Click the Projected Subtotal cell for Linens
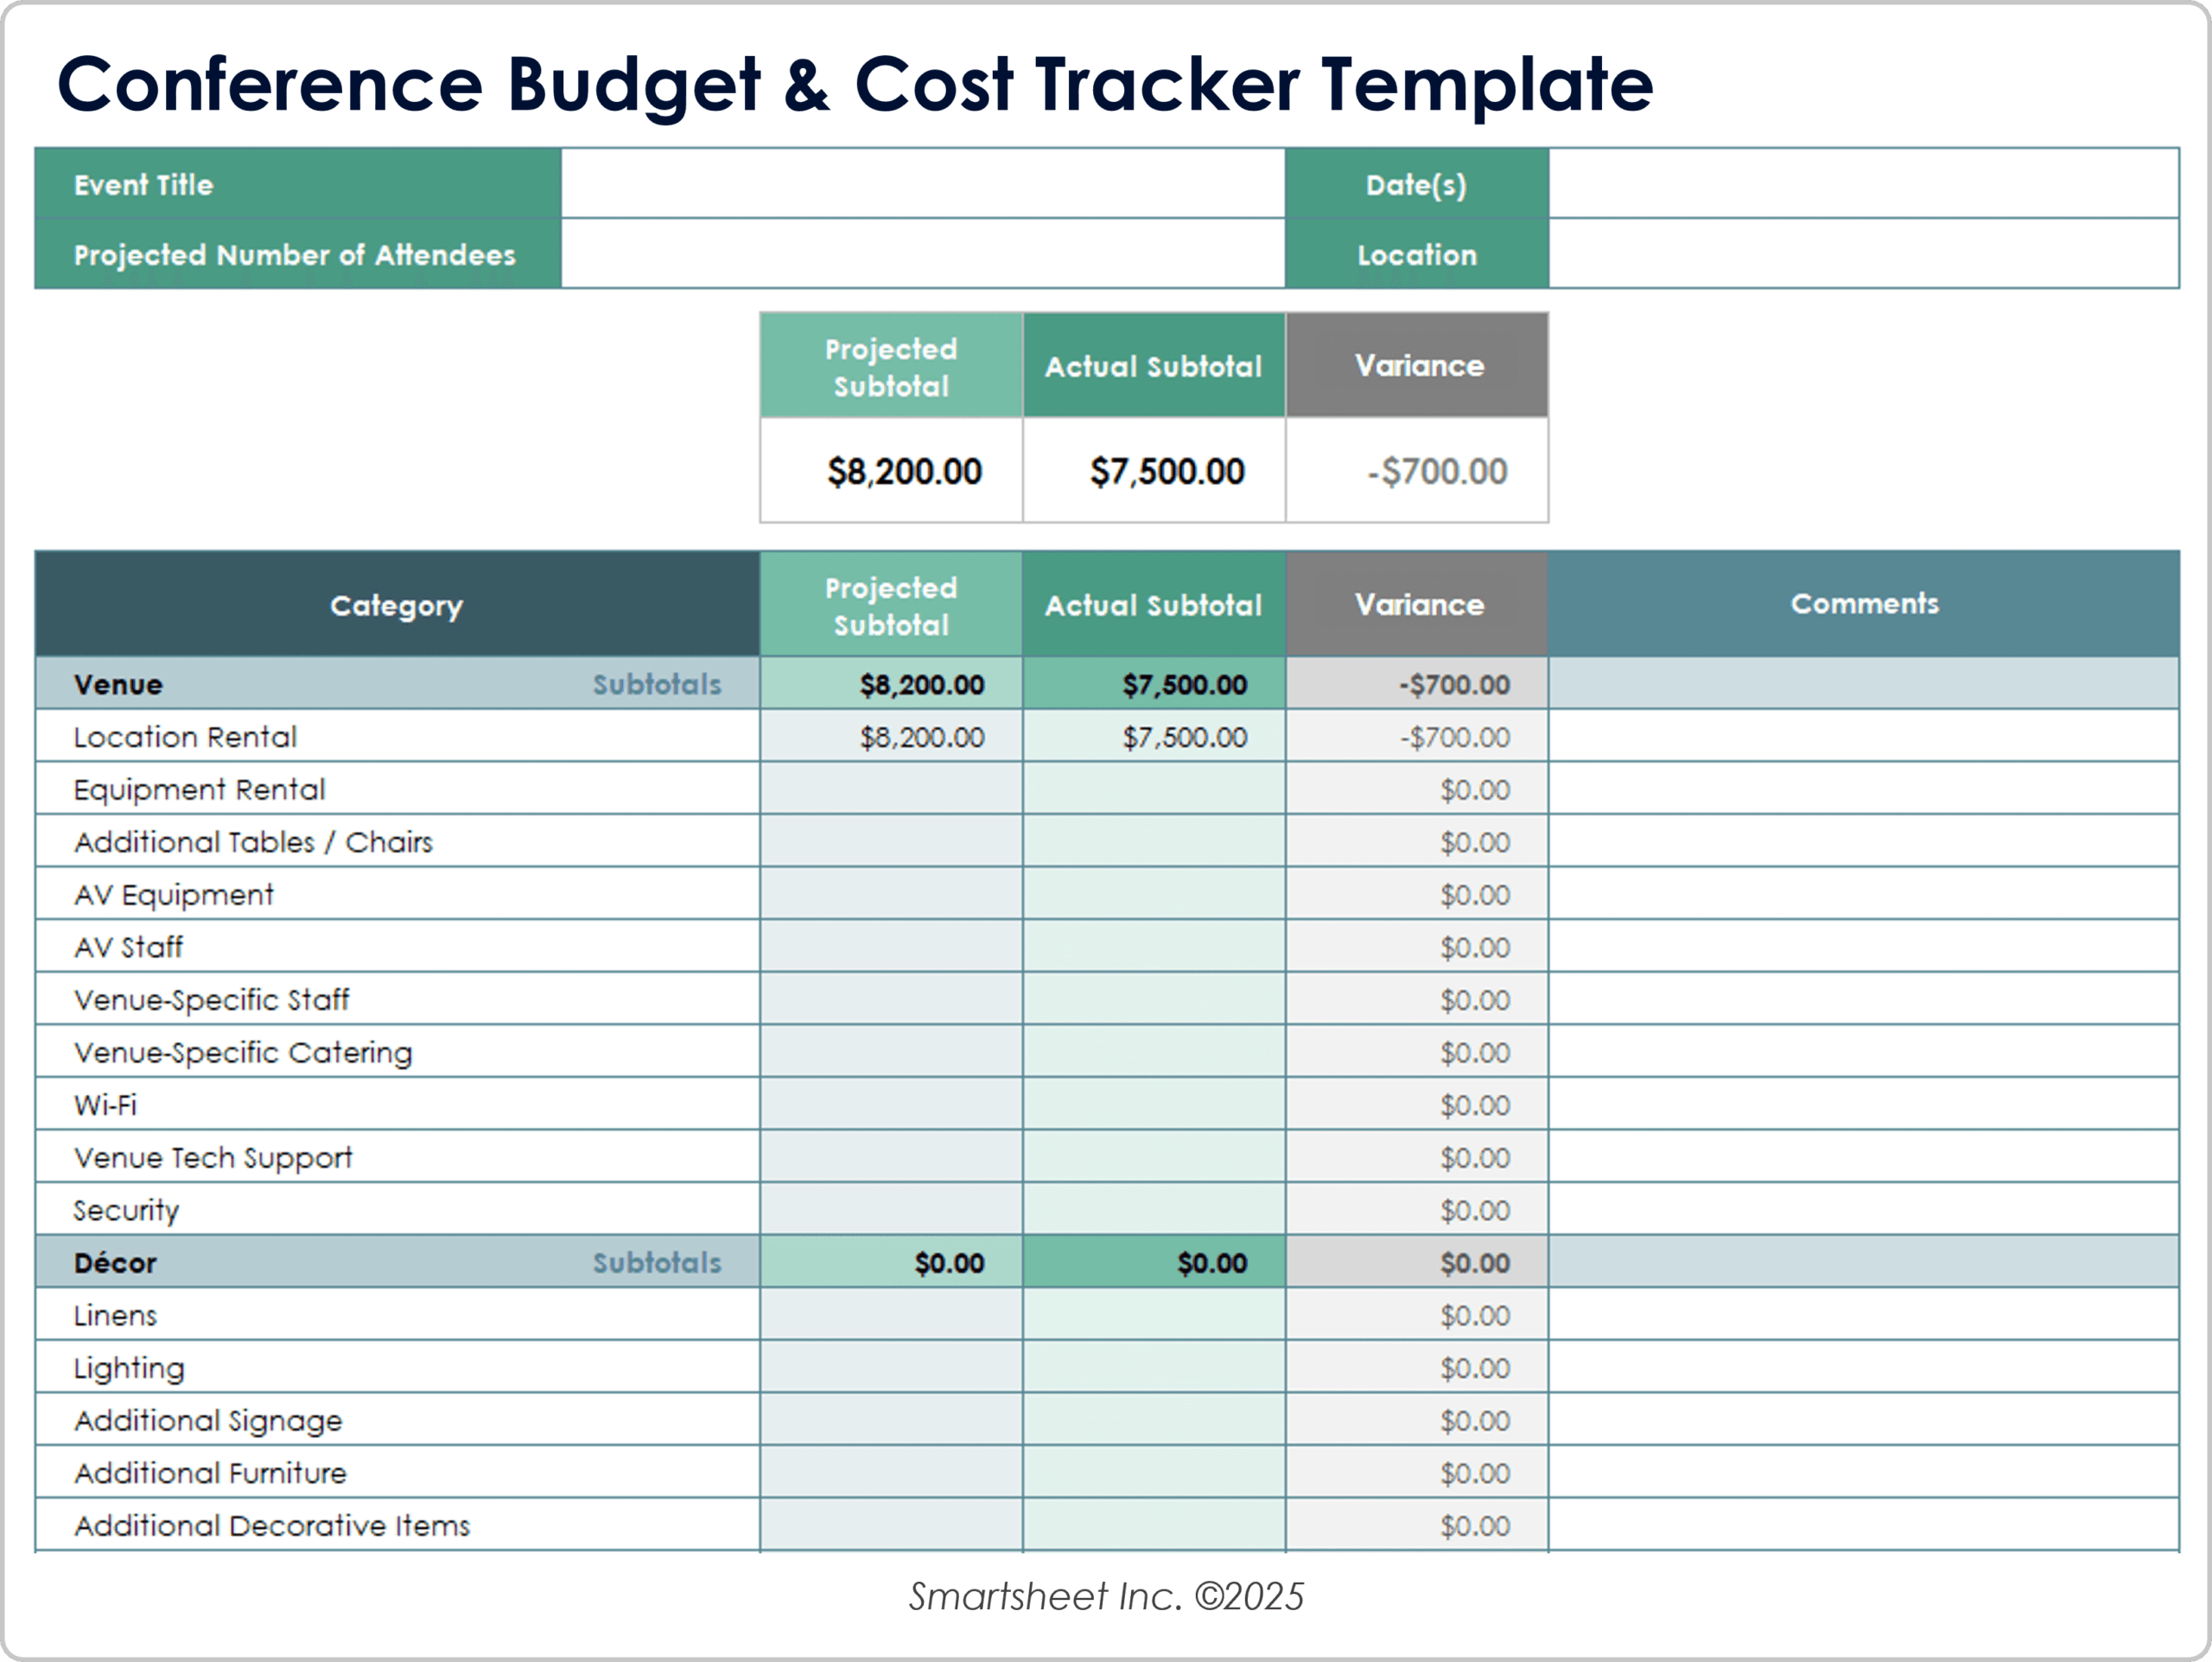The width and height of the screenshot is (2212, 1662). 890,1315
